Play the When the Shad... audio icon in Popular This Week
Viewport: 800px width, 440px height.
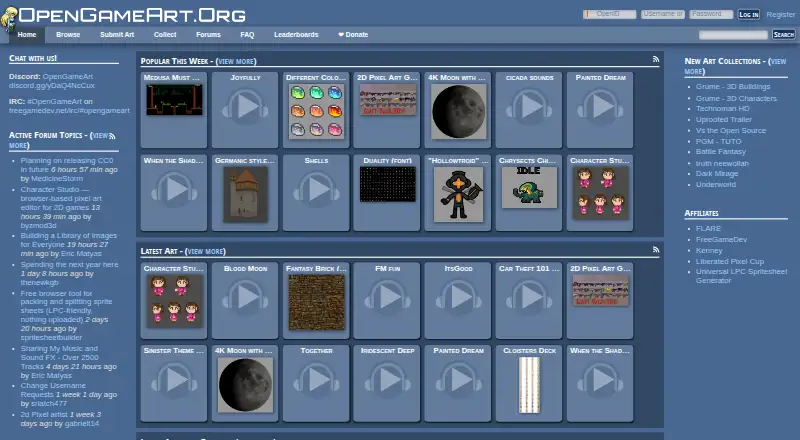(x=174, y=189)
